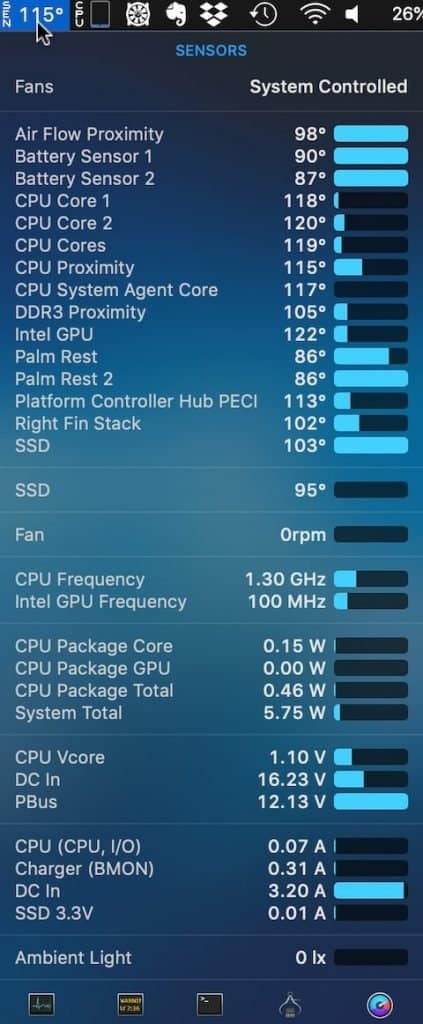Click the Fan 0rpm row
The height and width of the screenshot is (1024, 423).
(x=212, y=535)
